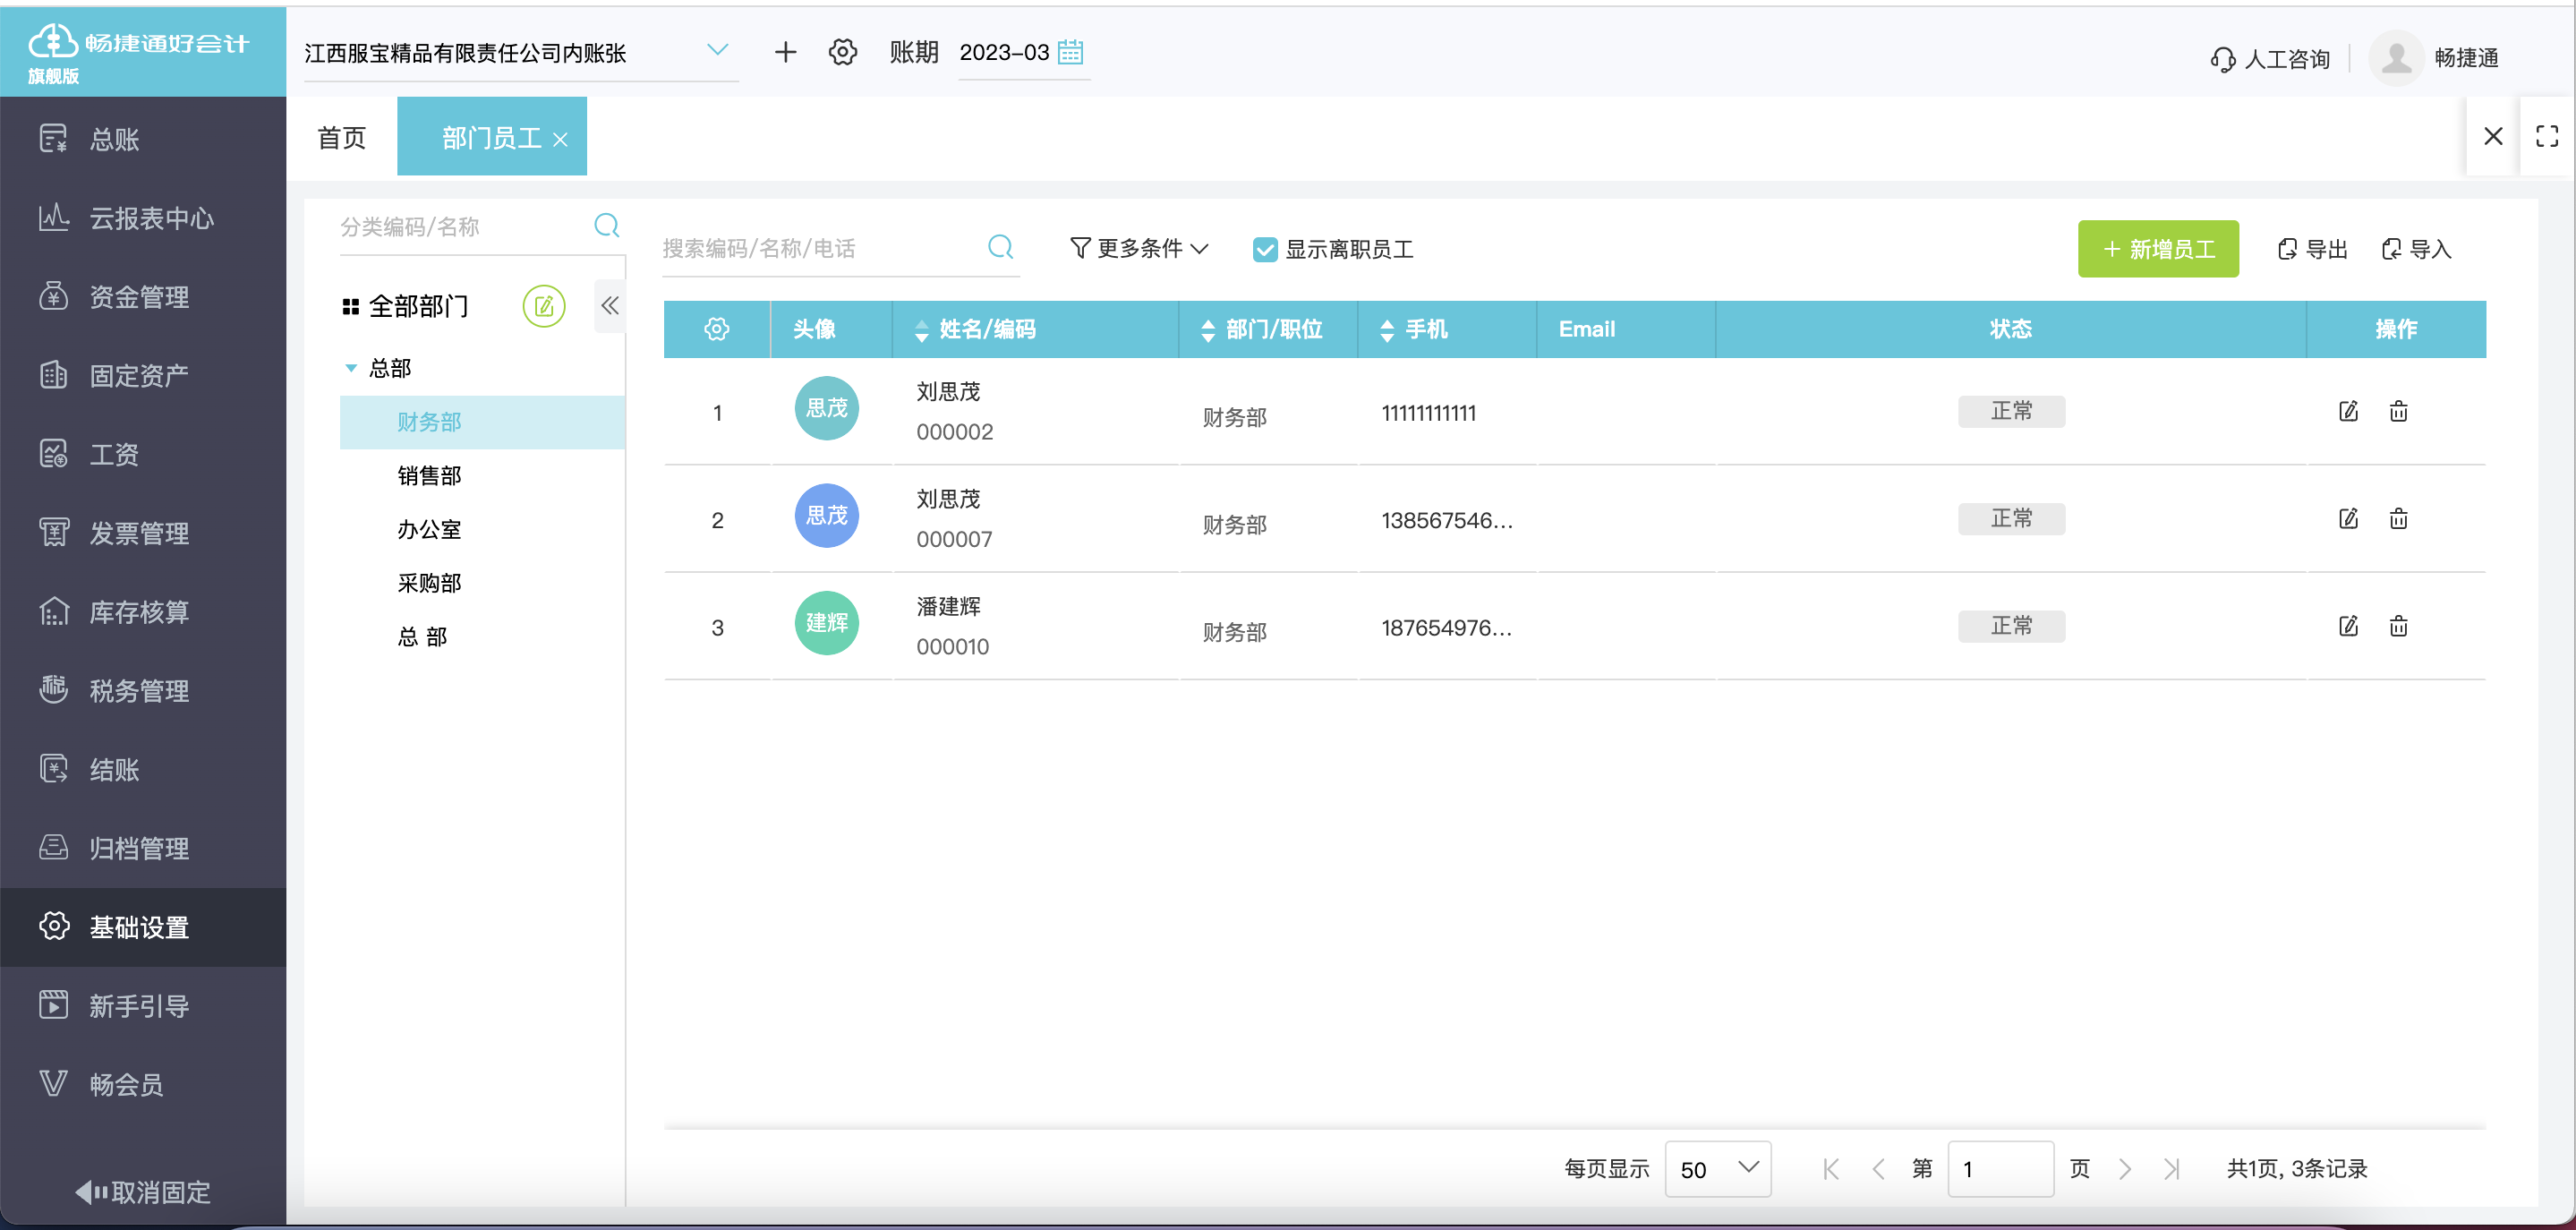The height and width of the screenshot is (1230, 2576).
Task: Toggle 显示离职员工 checkbox on or off
Action: (1265, 250)
